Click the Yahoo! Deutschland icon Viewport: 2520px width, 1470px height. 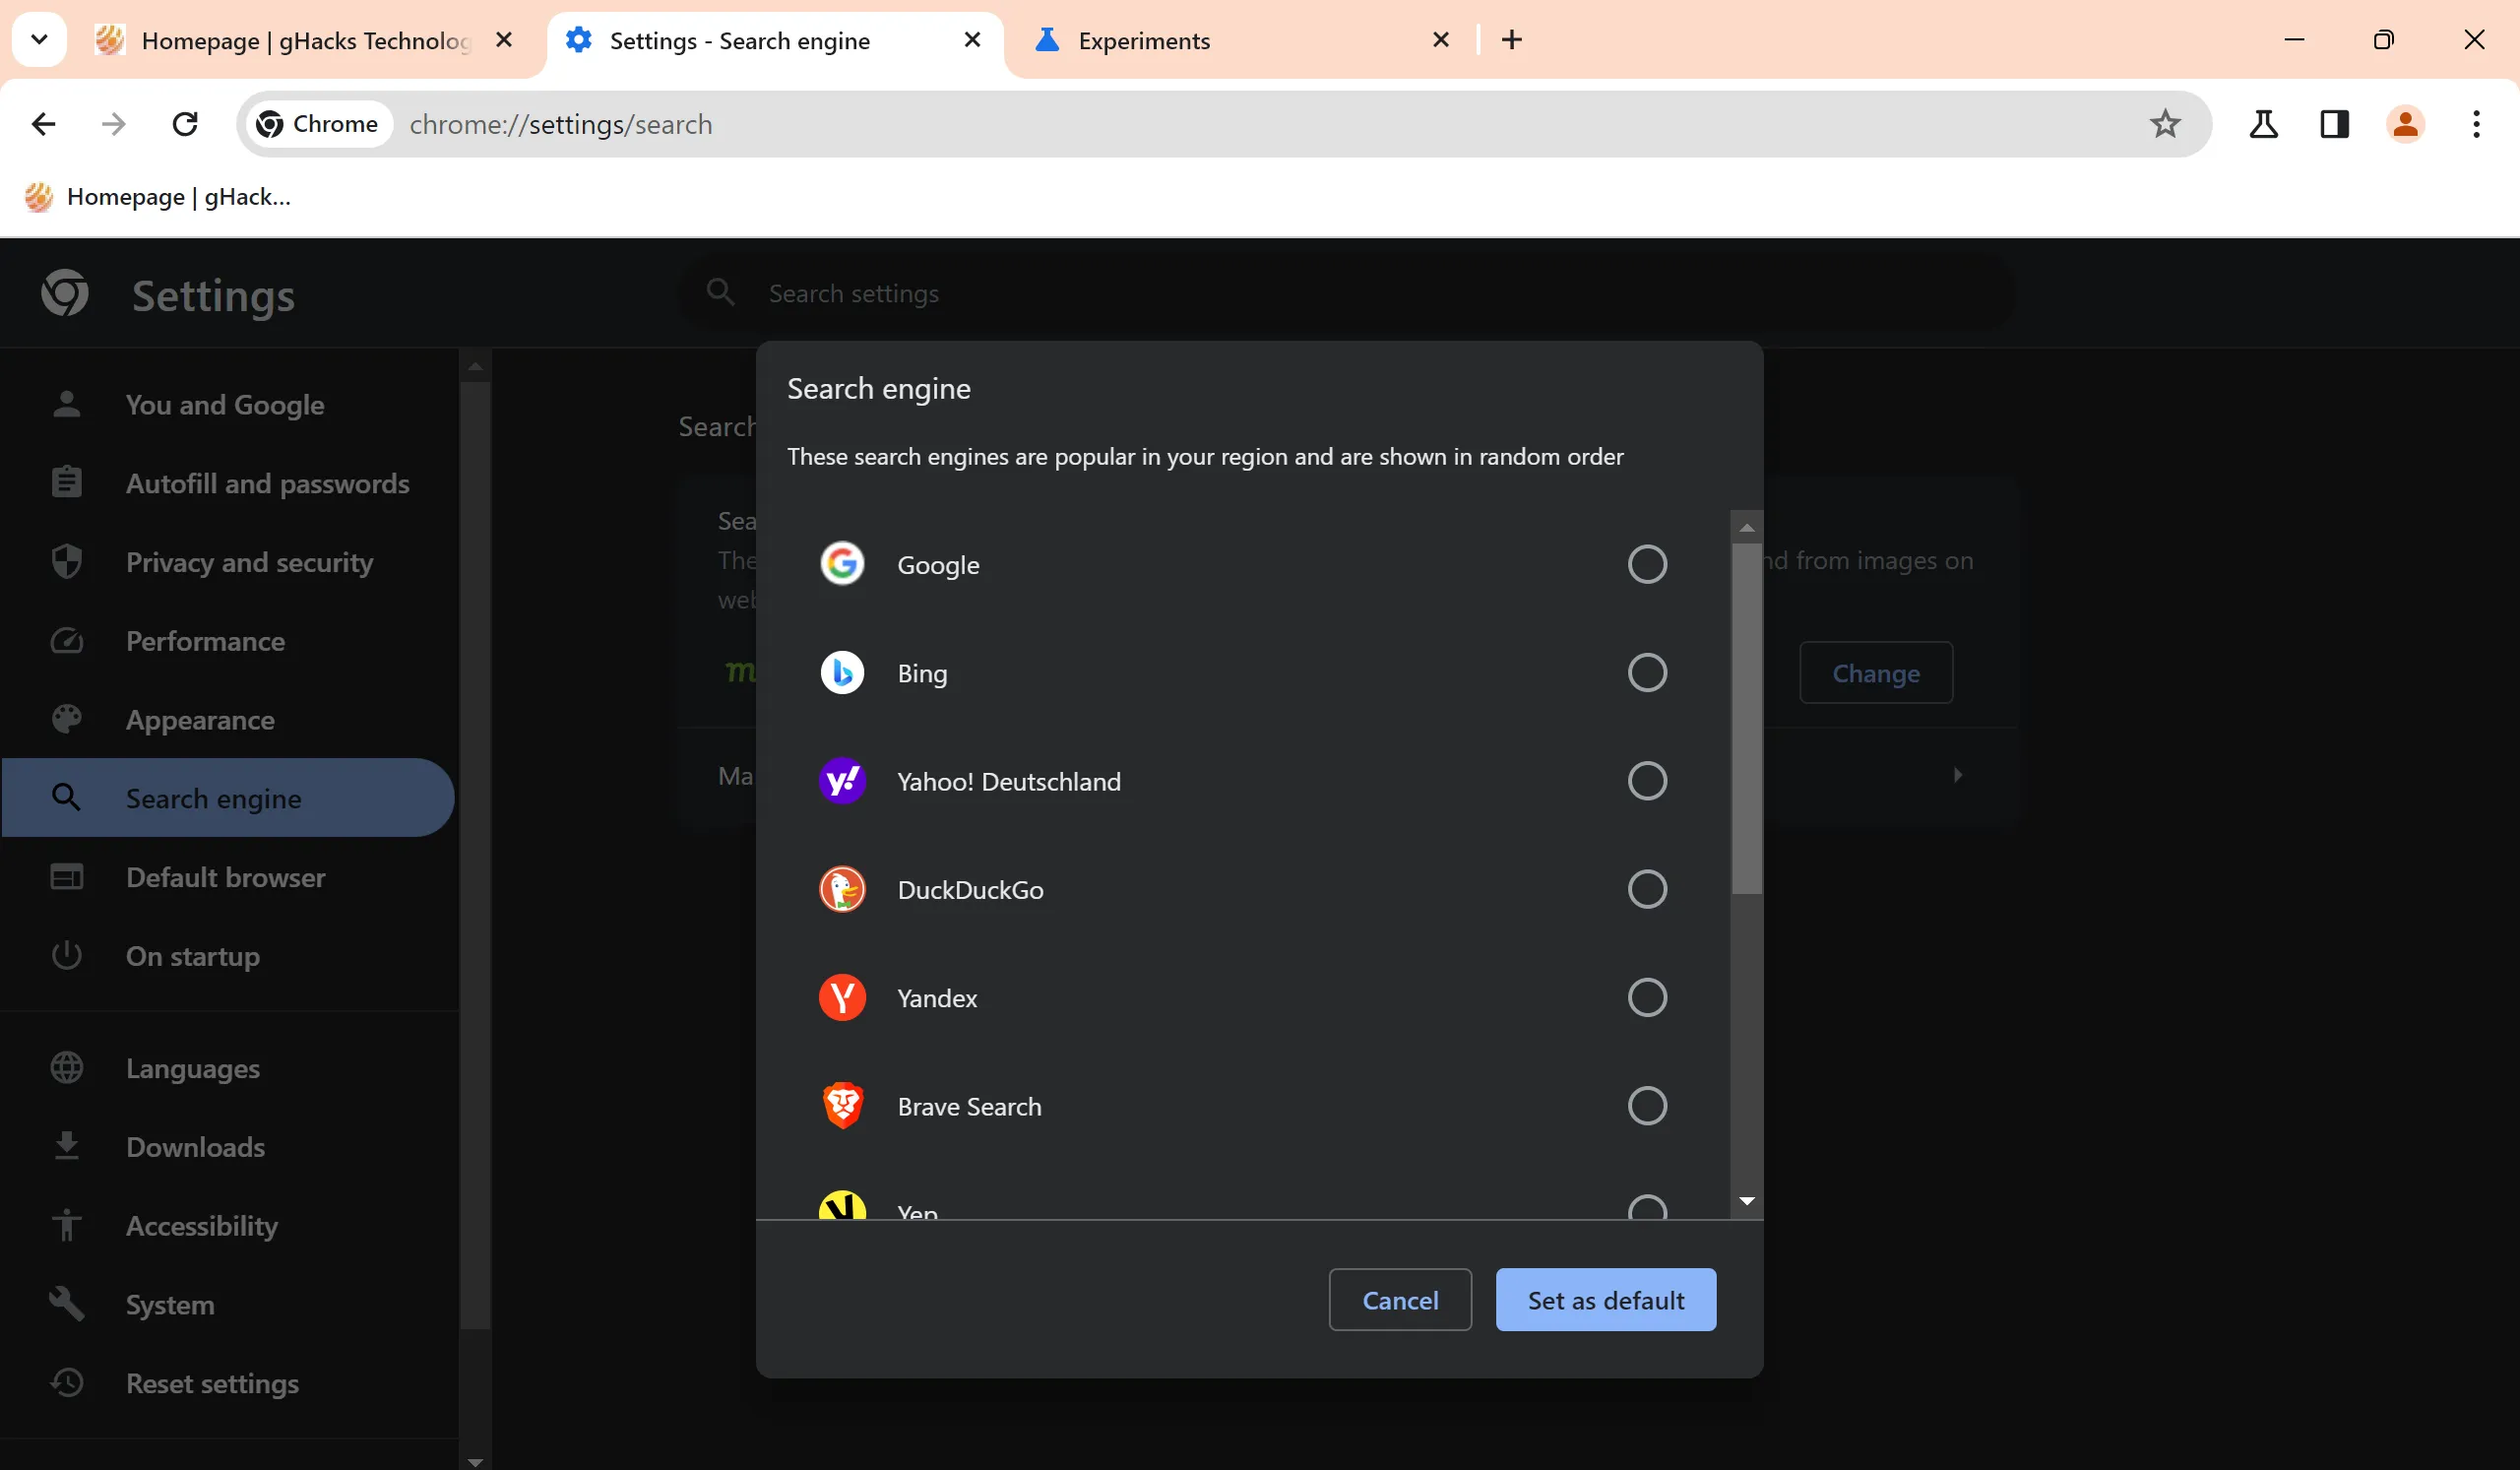[x=845, y=781]
